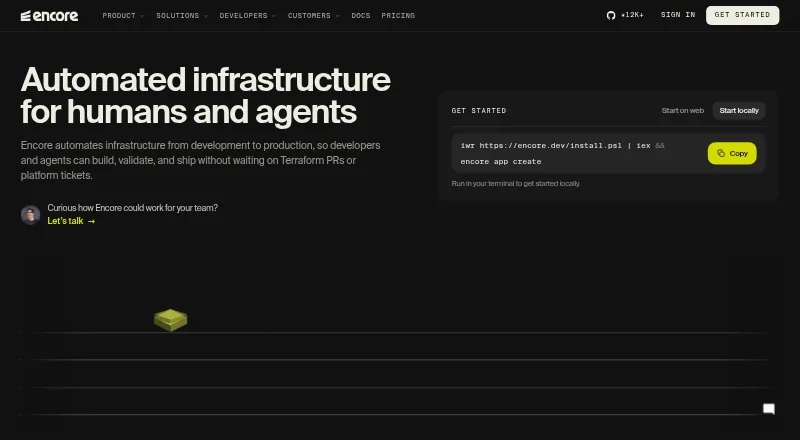Image resolution: width=800 pixels, height=440 pixels.
Task: Open the GitHub stars icon link
Action: pyautogui.click(x=611, y=15)
